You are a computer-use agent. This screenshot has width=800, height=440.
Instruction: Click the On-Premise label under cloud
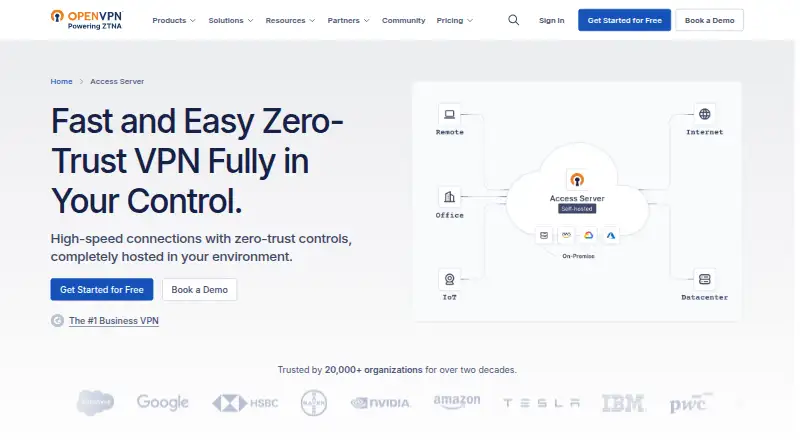(578, 256)
